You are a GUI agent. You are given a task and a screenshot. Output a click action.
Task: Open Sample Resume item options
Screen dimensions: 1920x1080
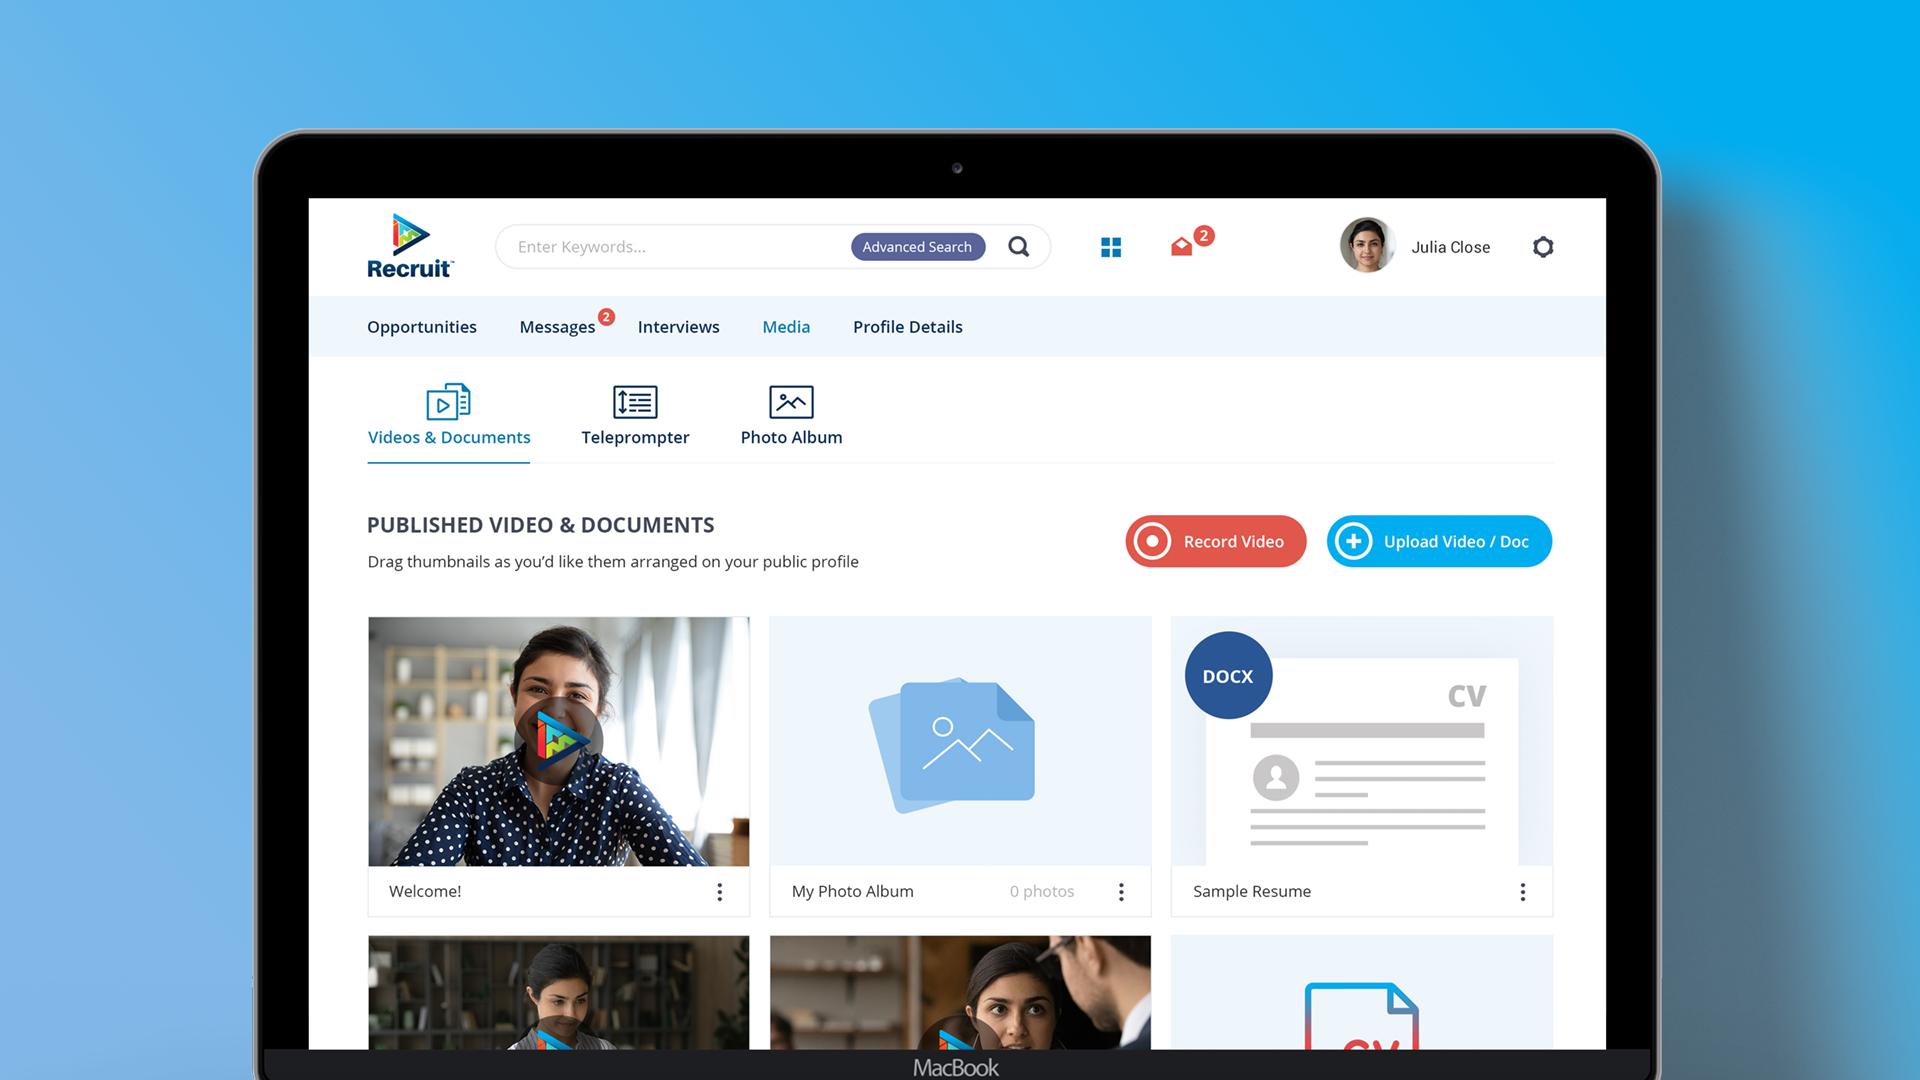tap(1523, 891)
